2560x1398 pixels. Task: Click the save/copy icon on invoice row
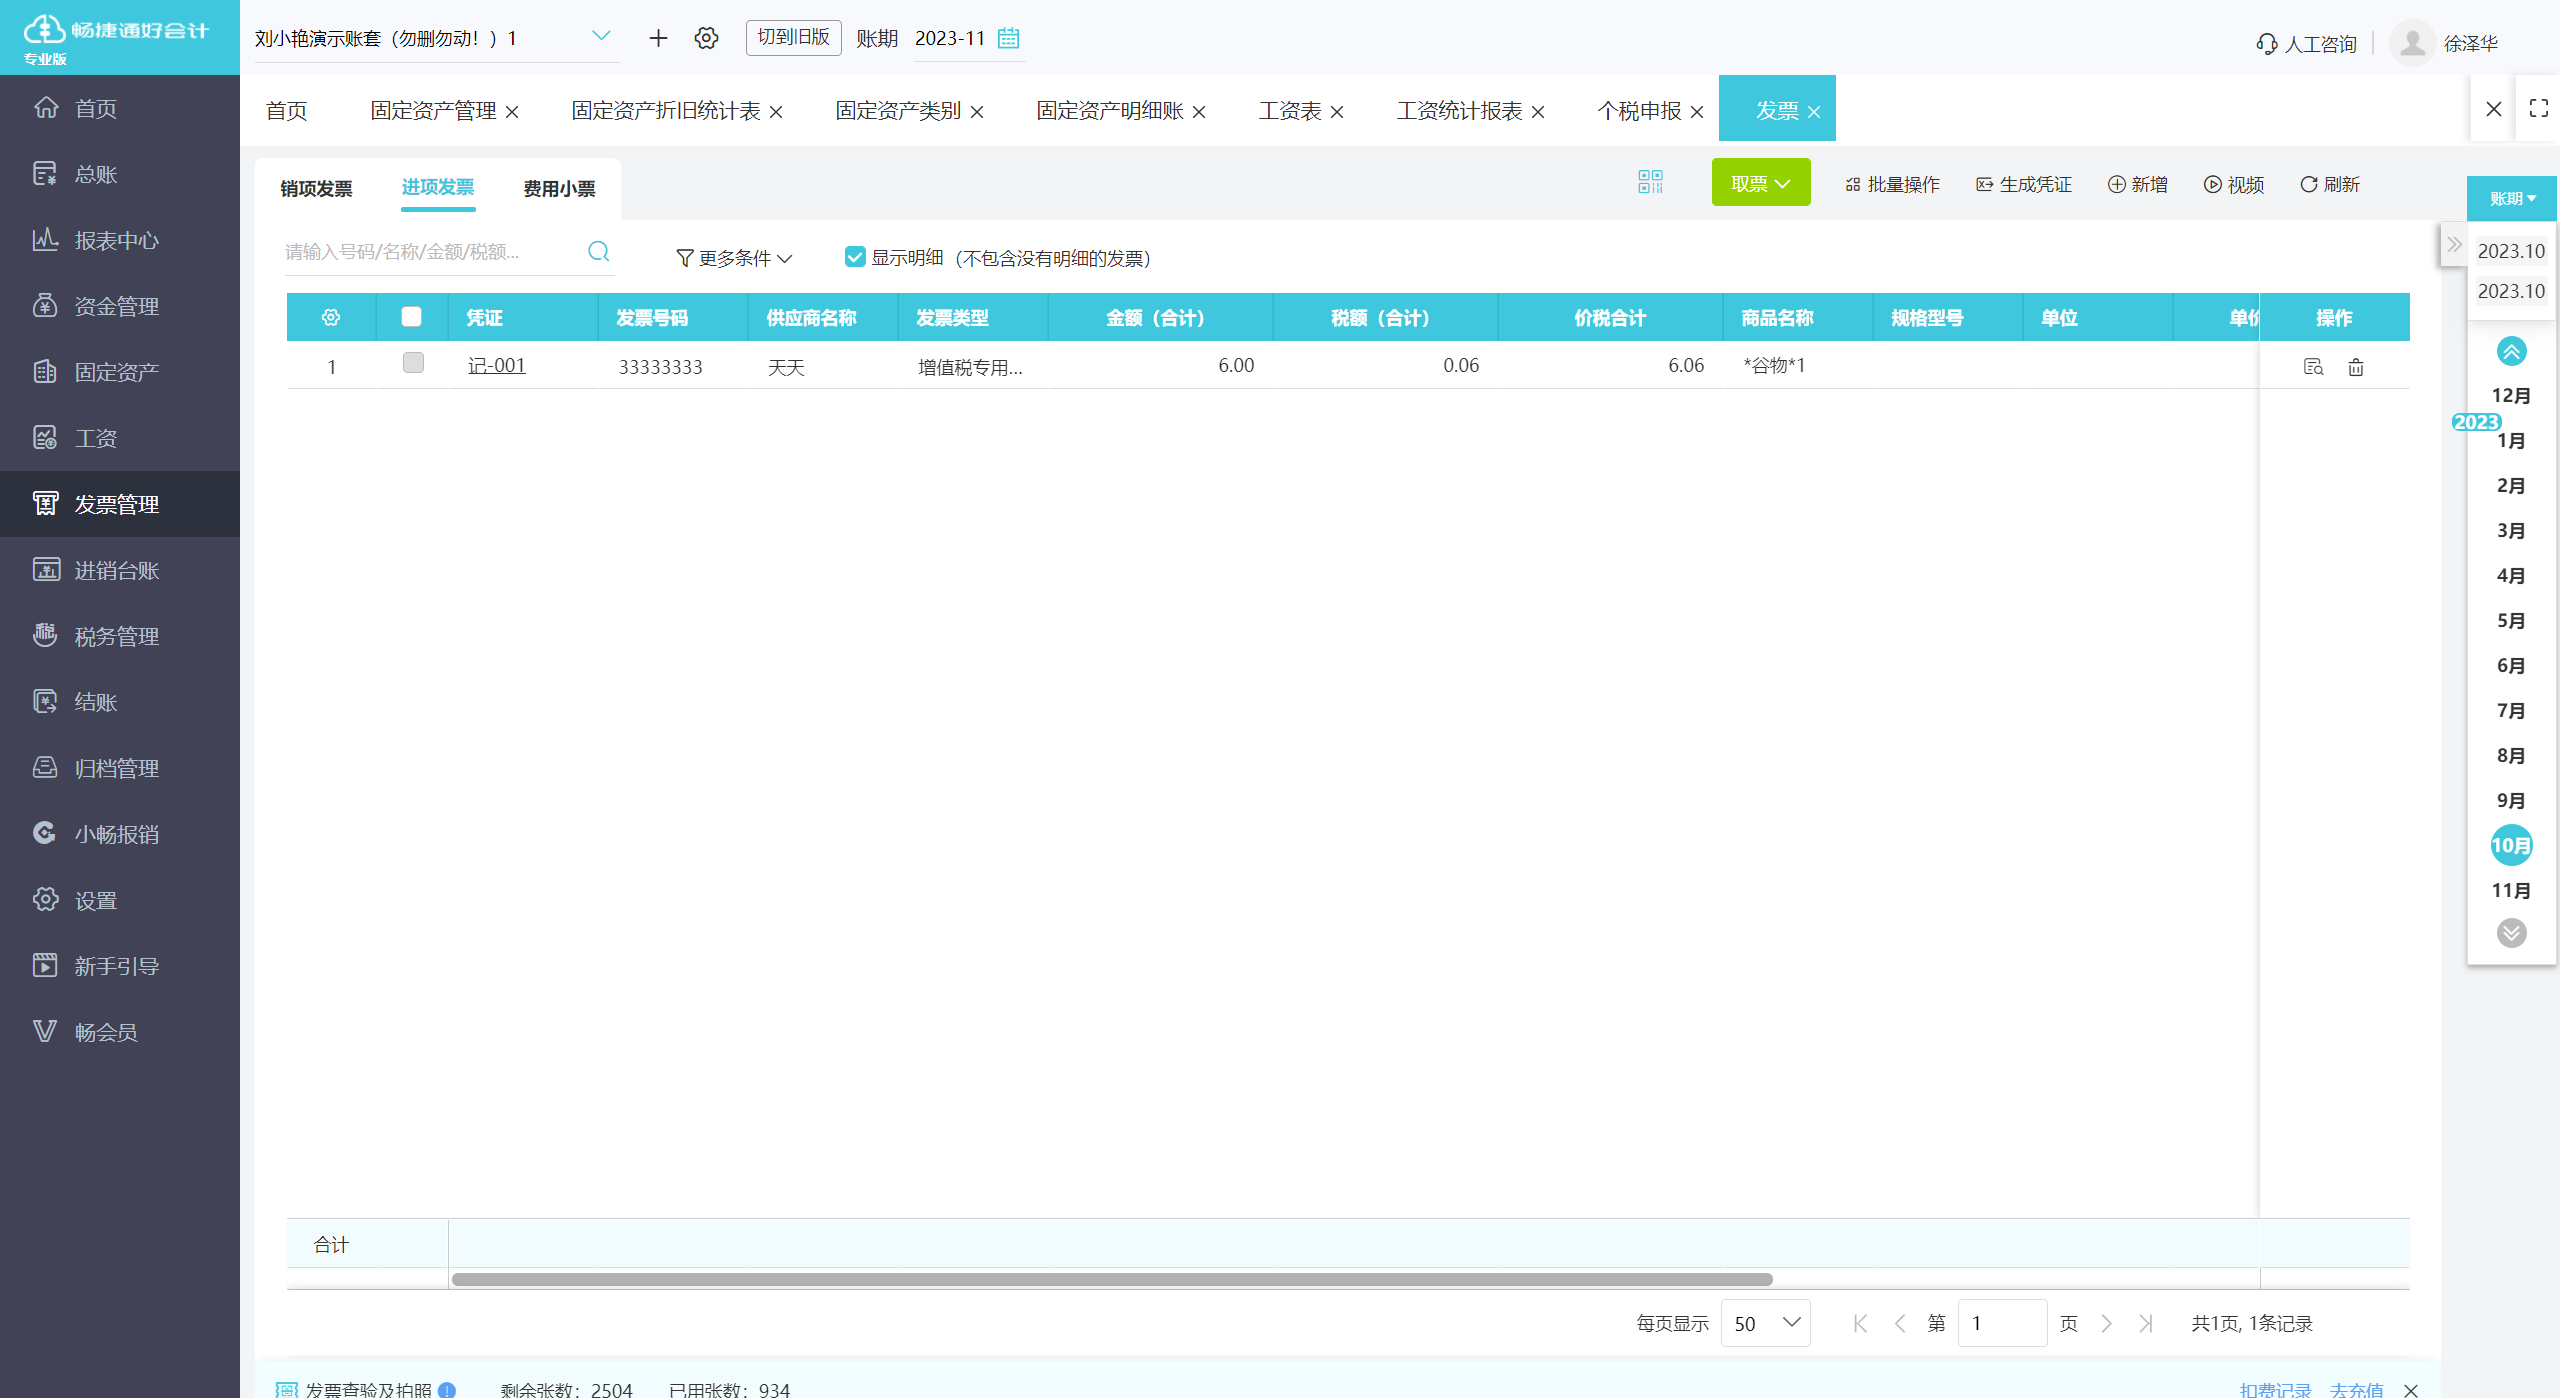(x=2312, y=363)
